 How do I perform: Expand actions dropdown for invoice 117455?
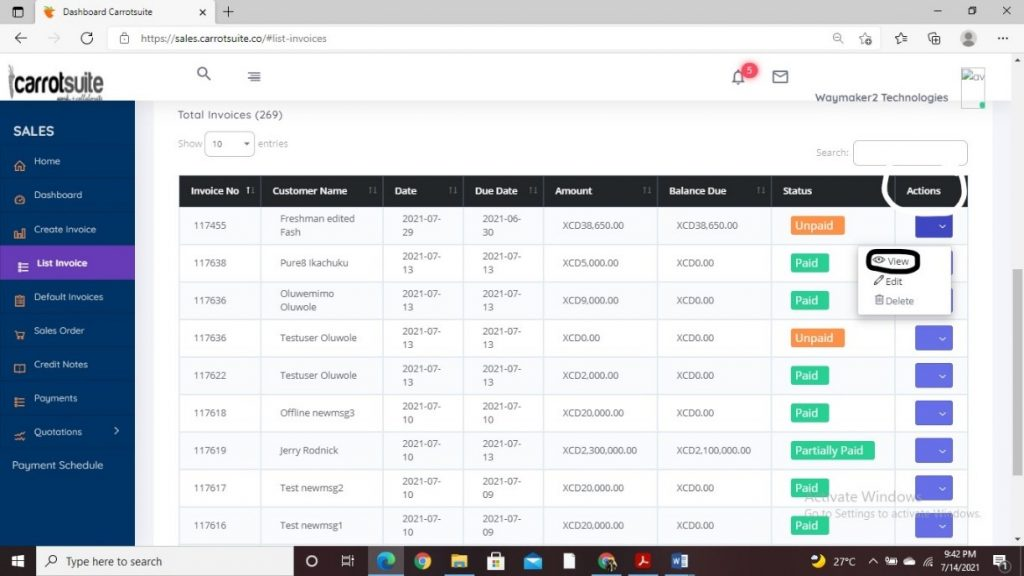coord(933,226)
